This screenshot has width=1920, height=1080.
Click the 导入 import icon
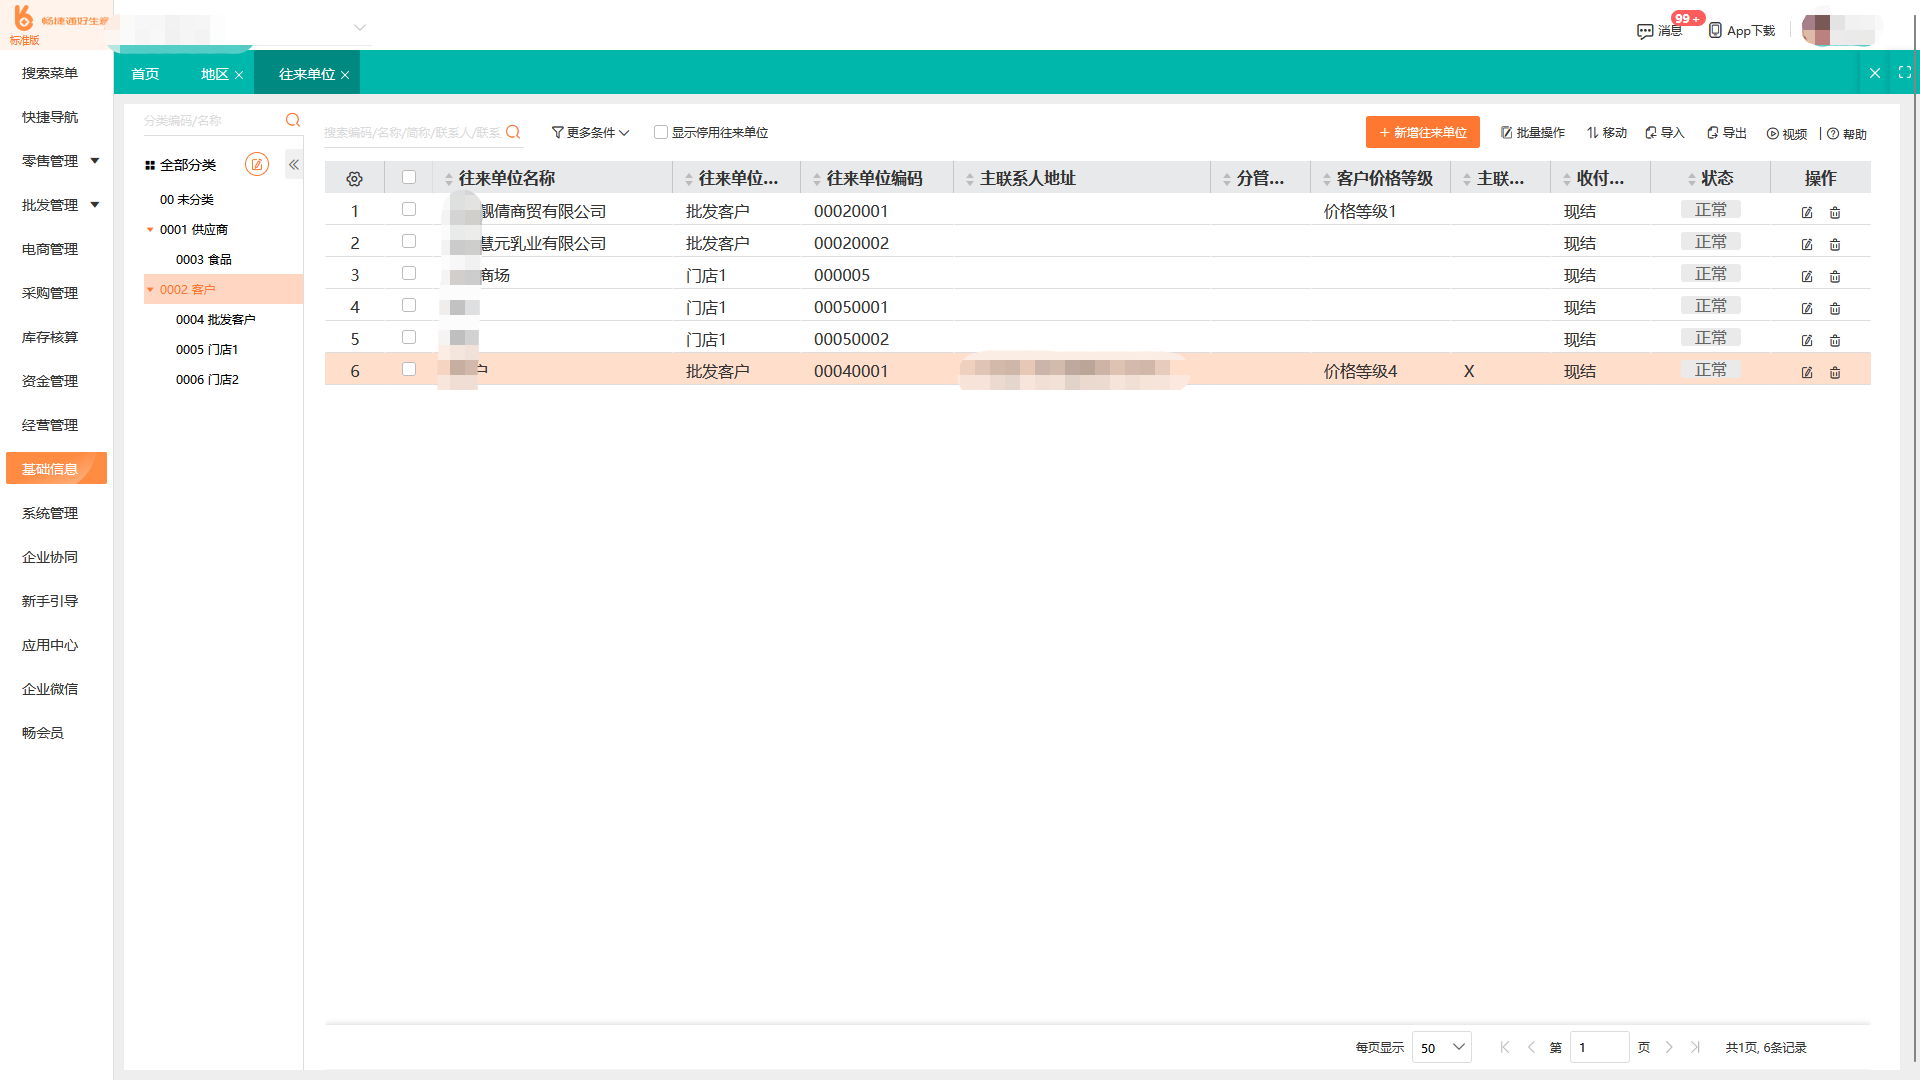click(1668, 131)
